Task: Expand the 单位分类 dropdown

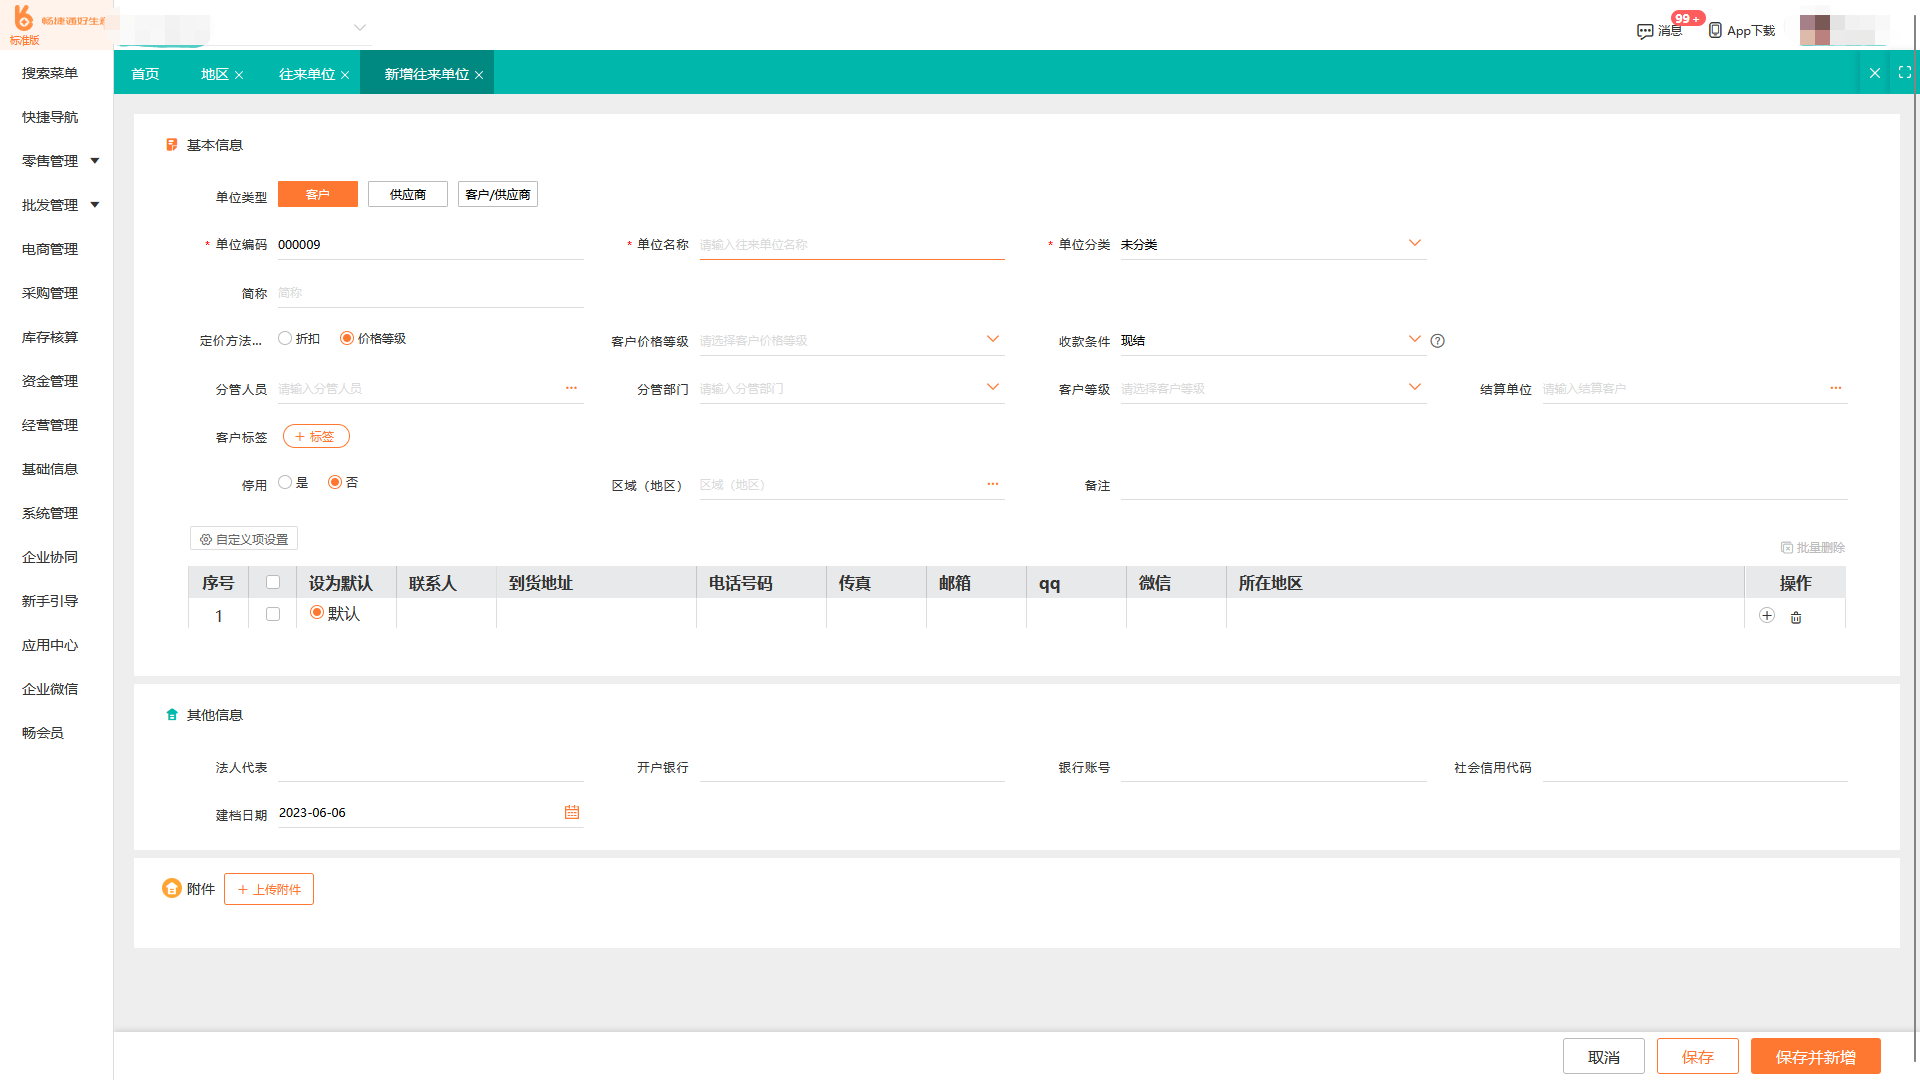Action: click(1416, 243)
